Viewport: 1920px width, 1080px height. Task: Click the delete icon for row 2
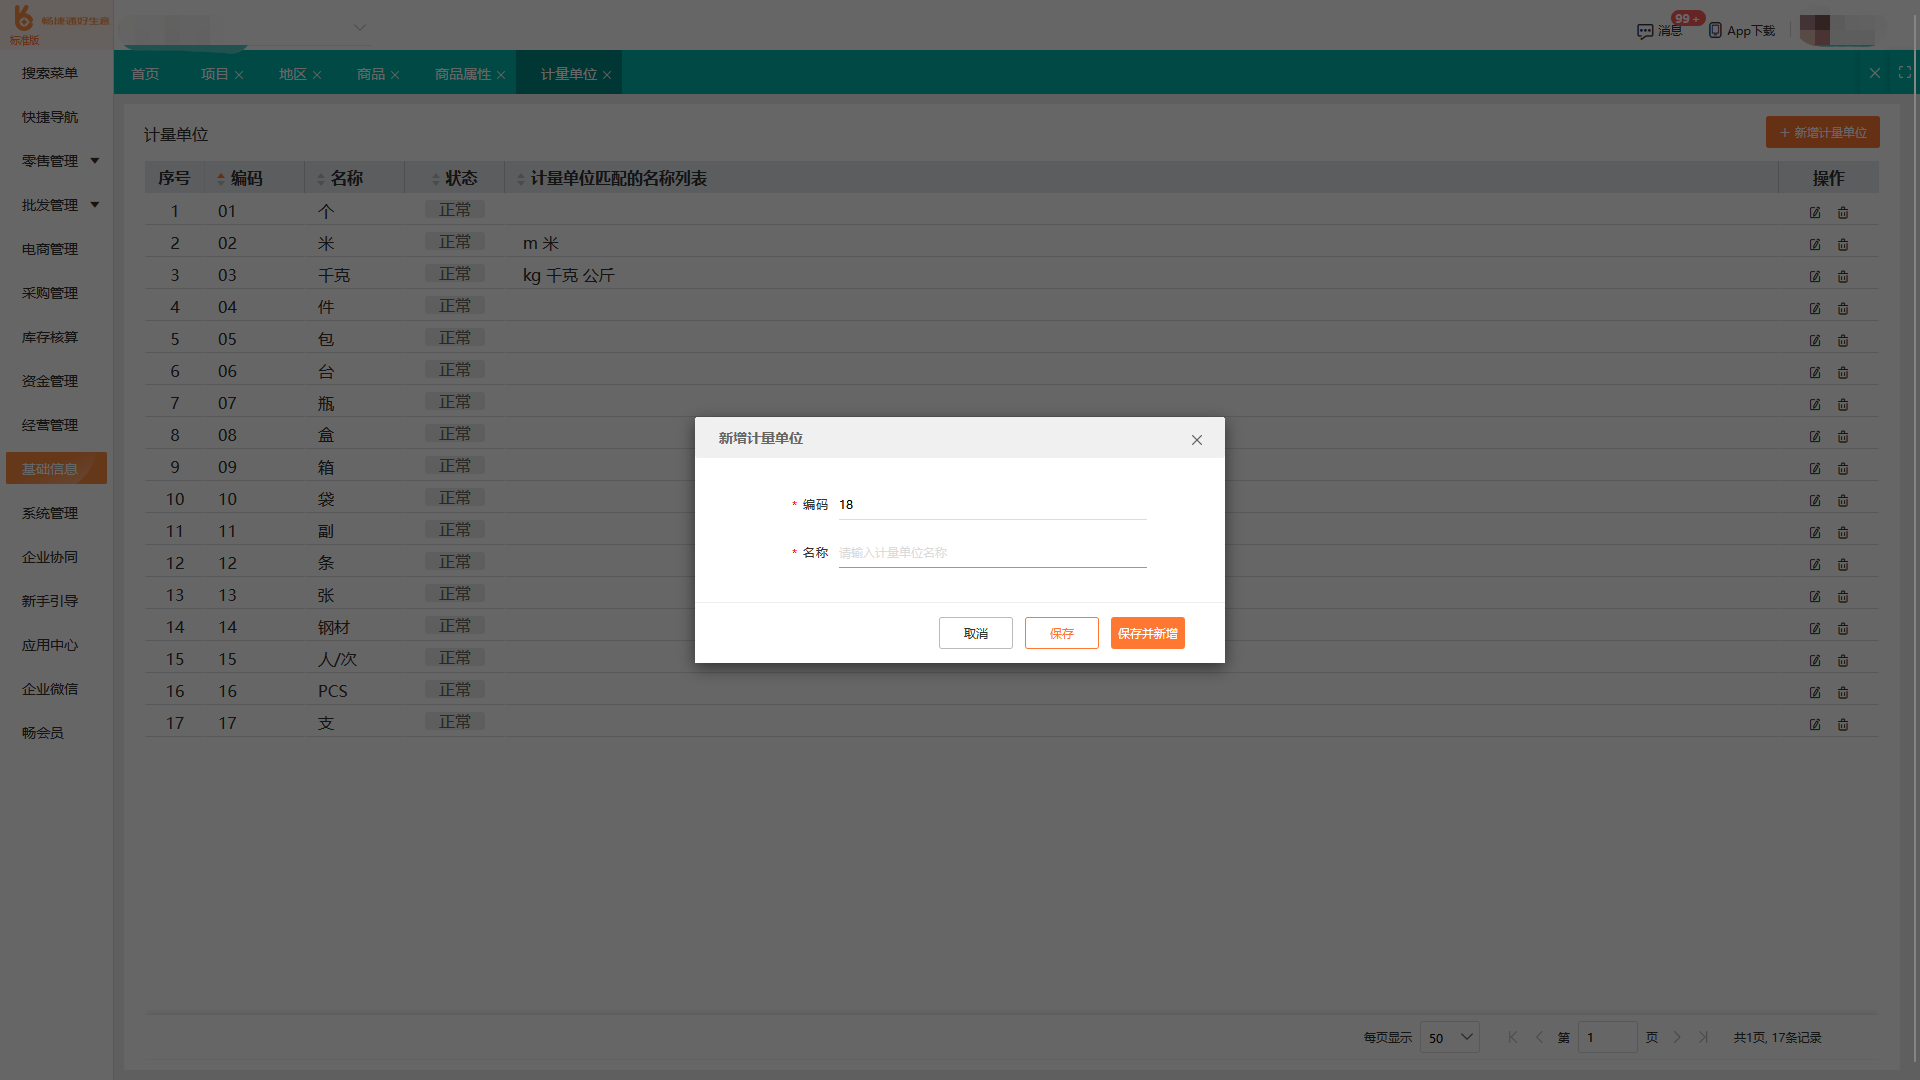[1844, 244]
